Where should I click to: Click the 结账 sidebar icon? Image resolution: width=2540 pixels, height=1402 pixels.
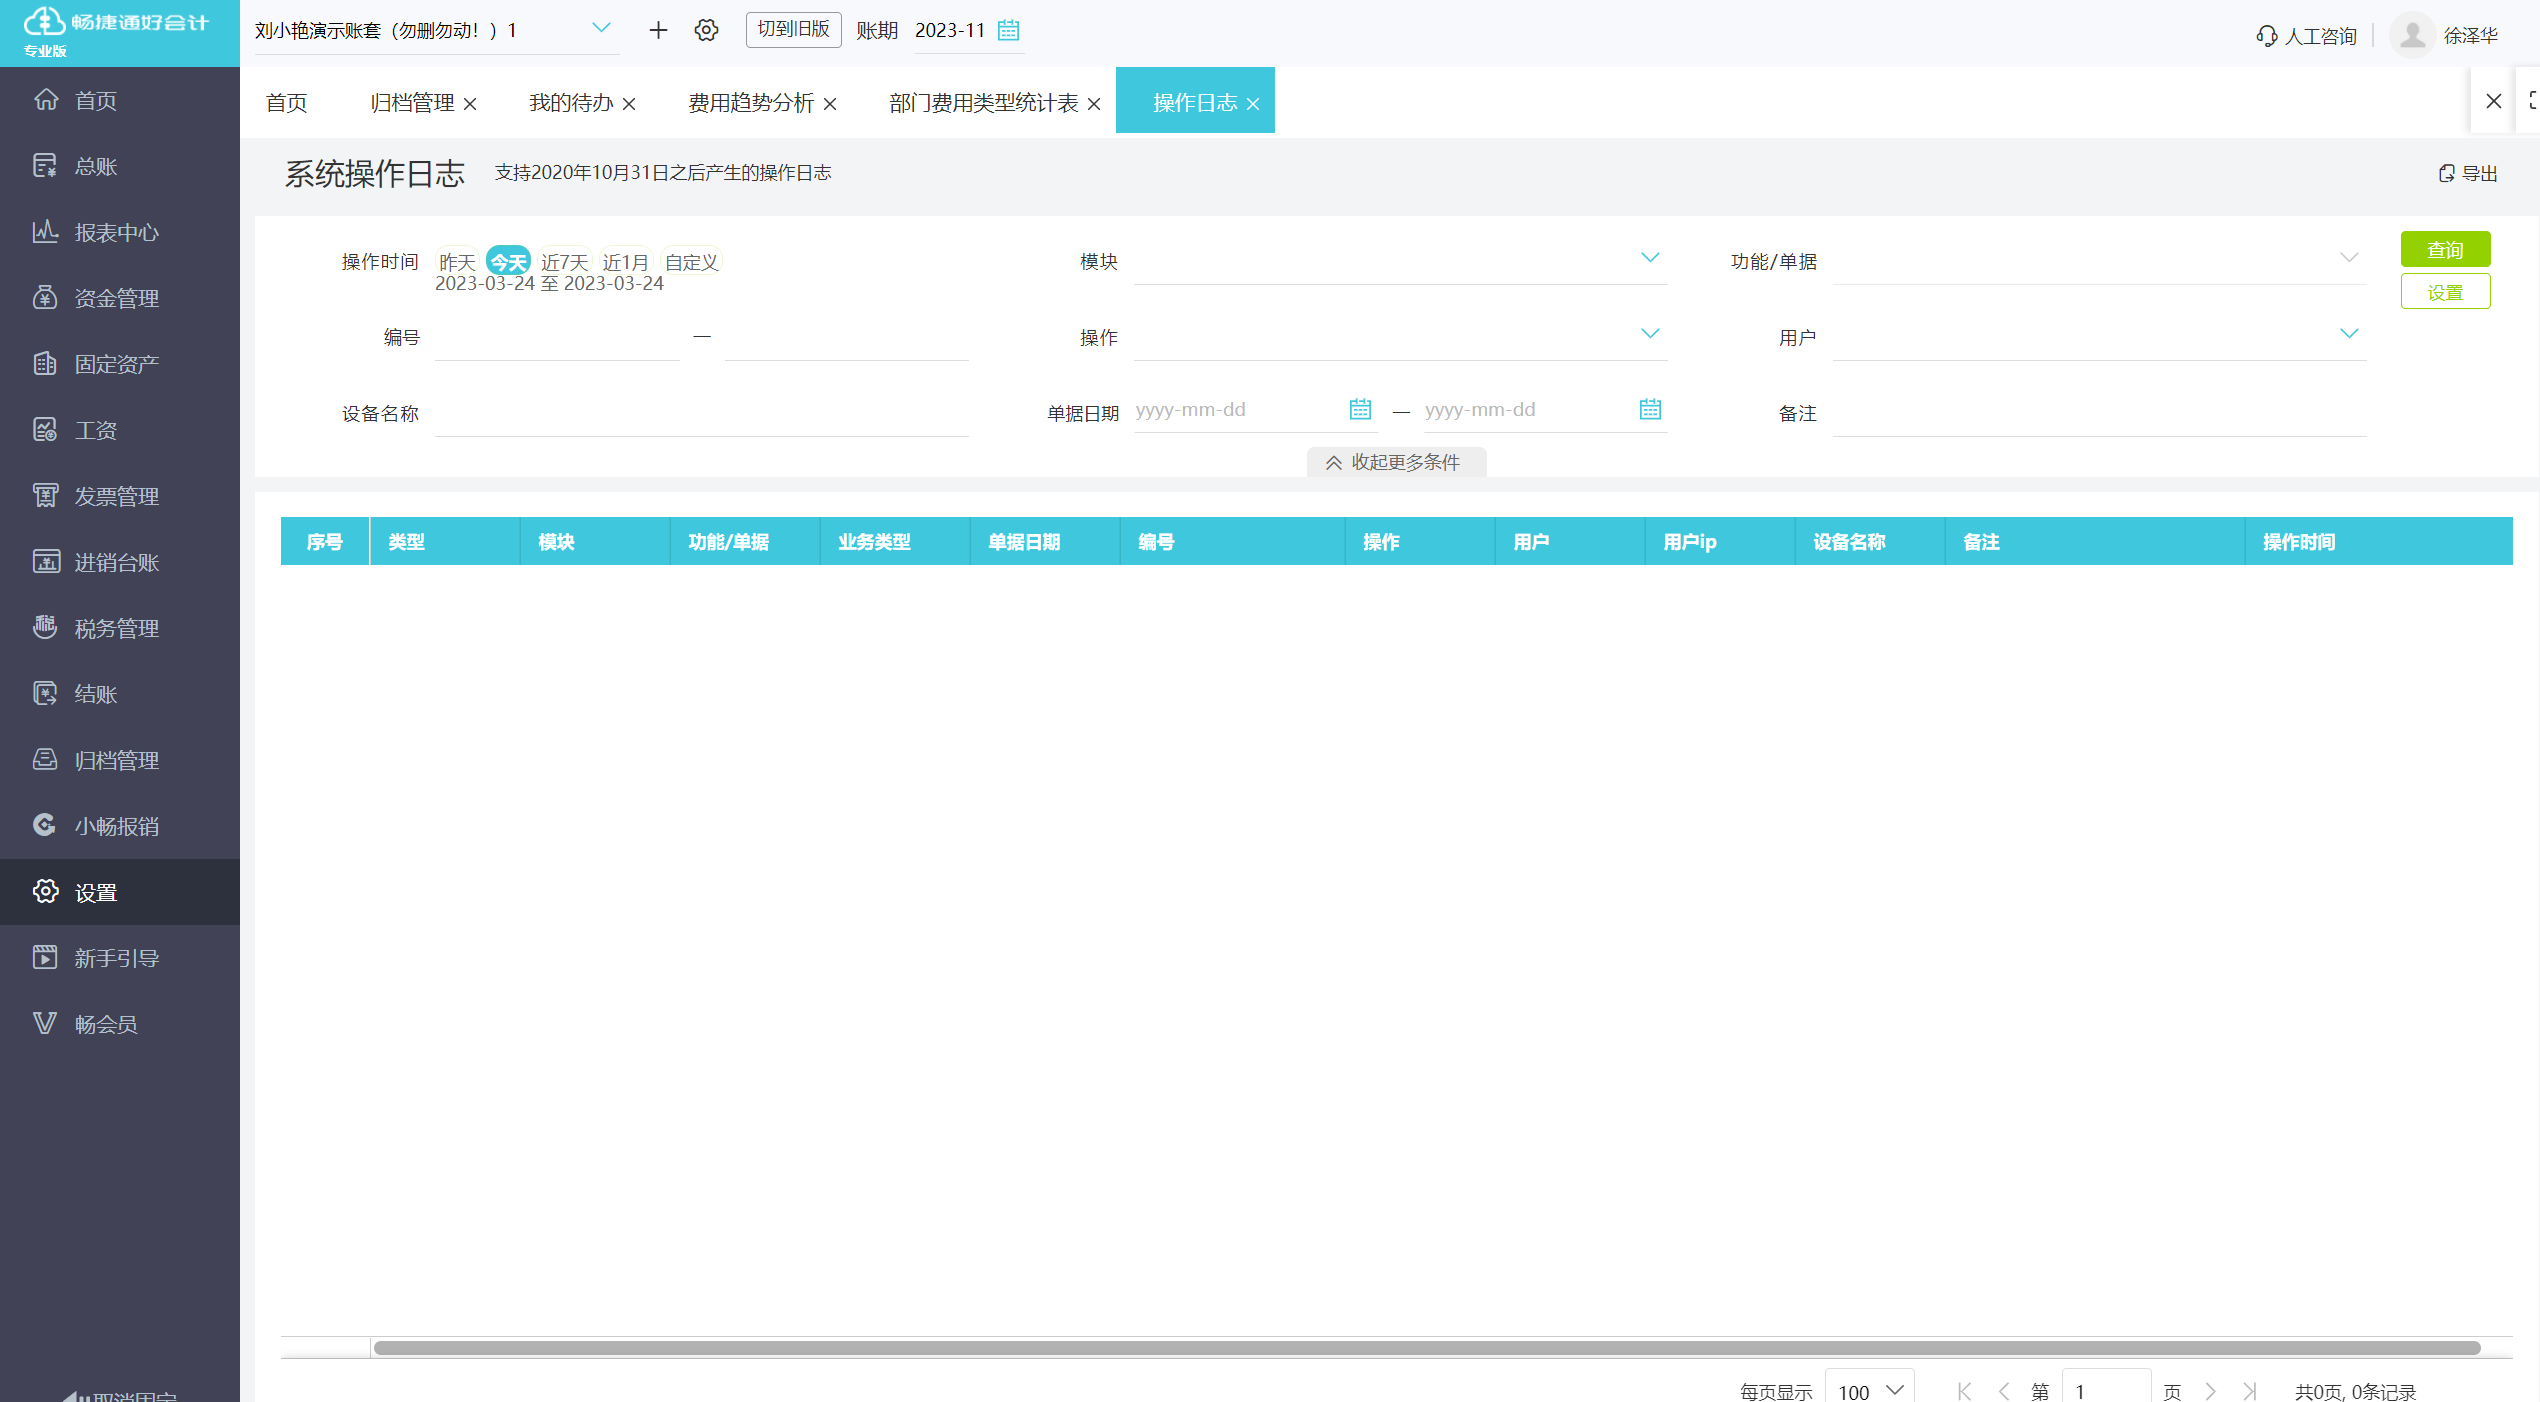(45, 694)
